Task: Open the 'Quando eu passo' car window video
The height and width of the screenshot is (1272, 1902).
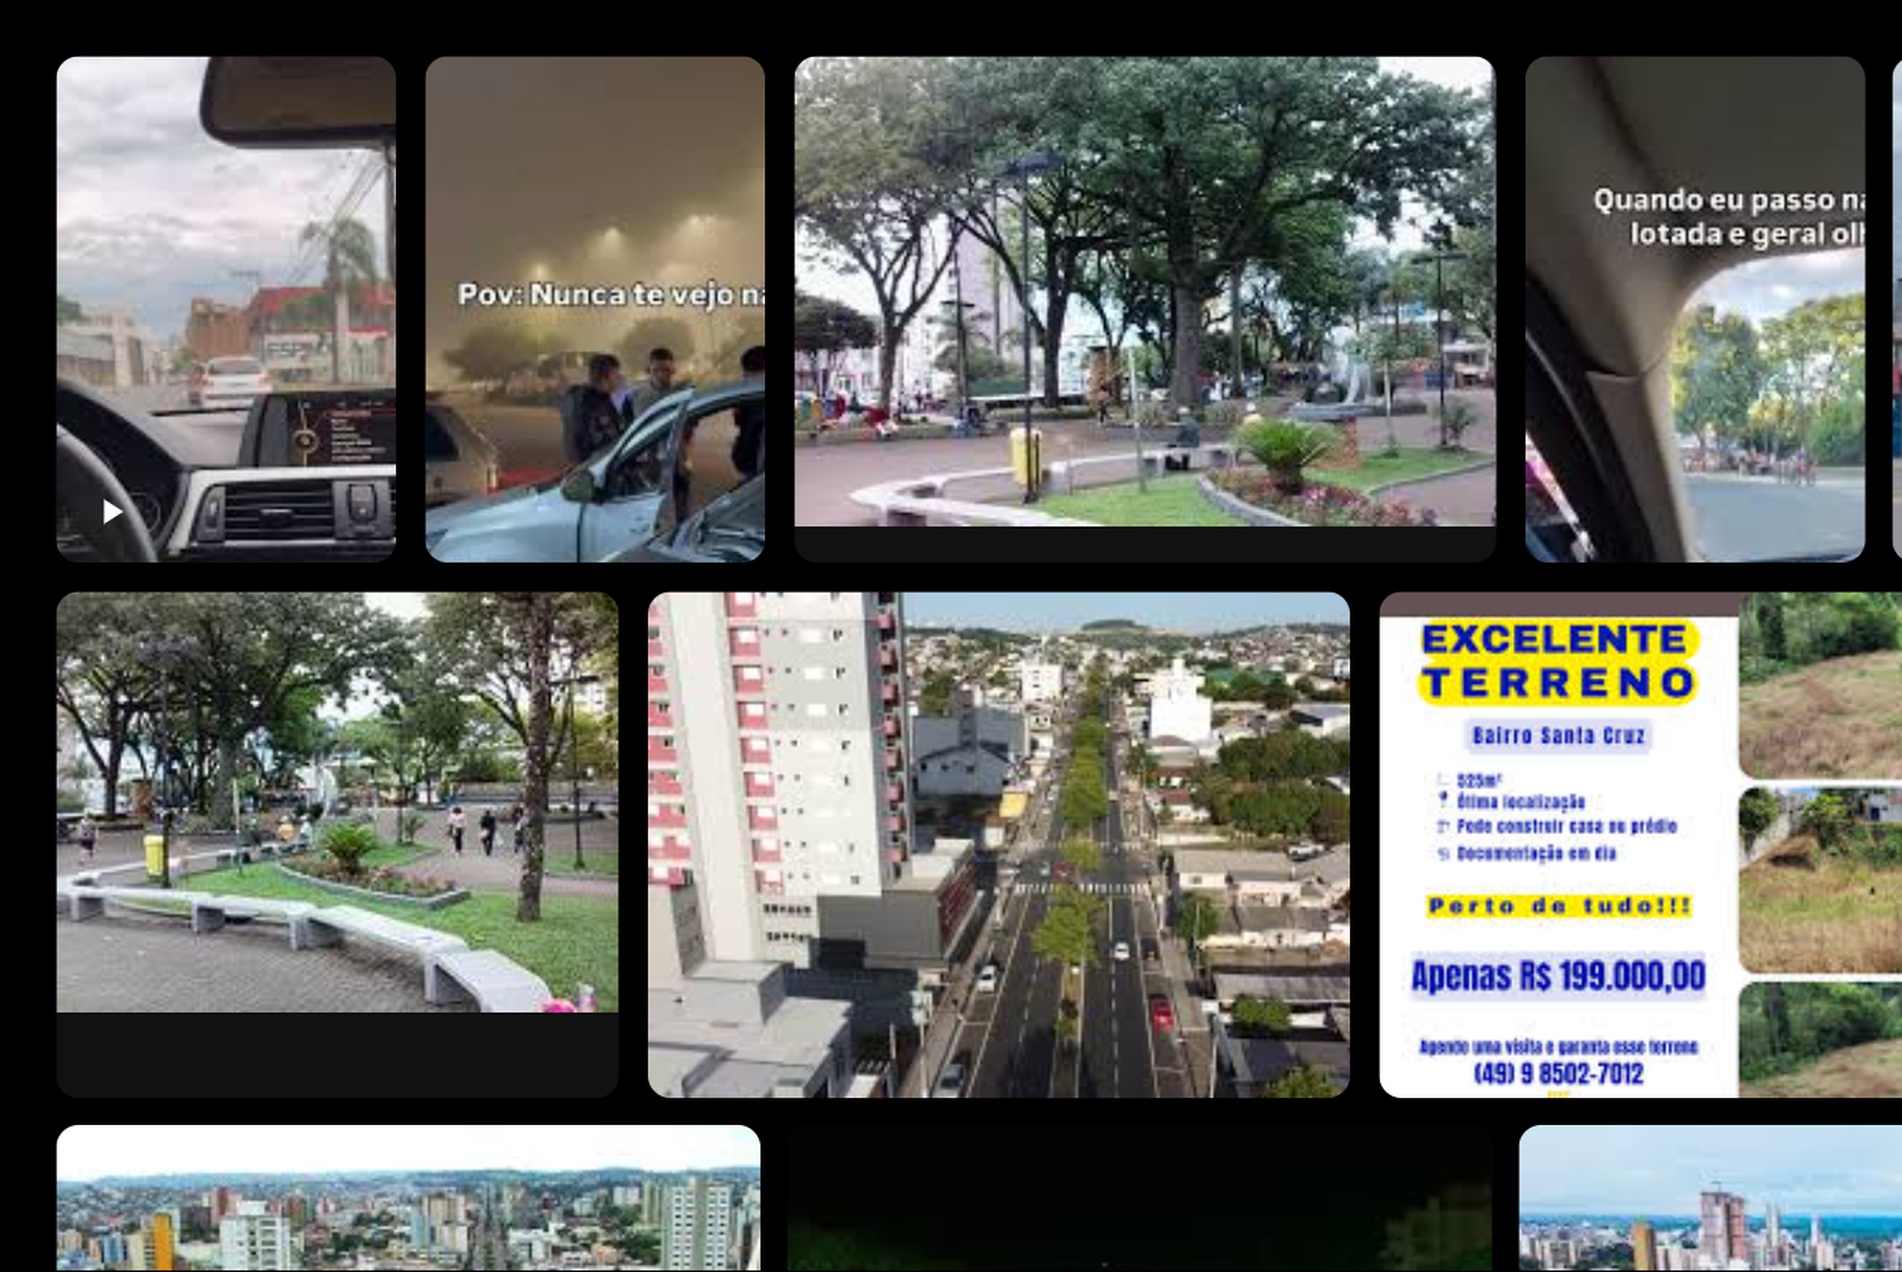Action: point(1694,308)
